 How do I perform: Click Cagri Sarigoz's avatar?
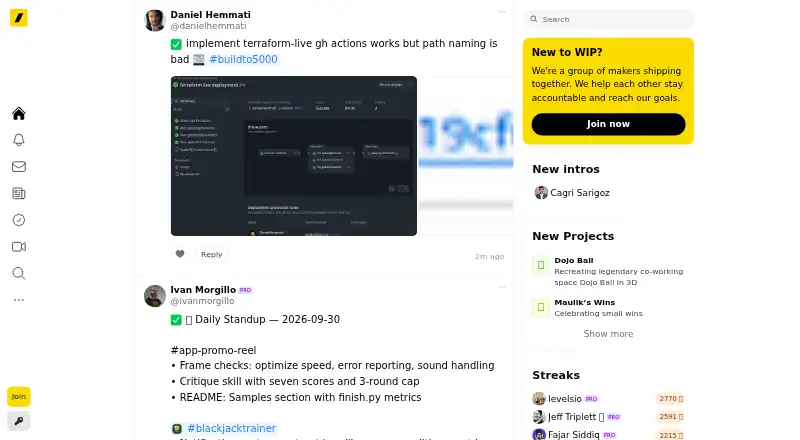(541, 192)
